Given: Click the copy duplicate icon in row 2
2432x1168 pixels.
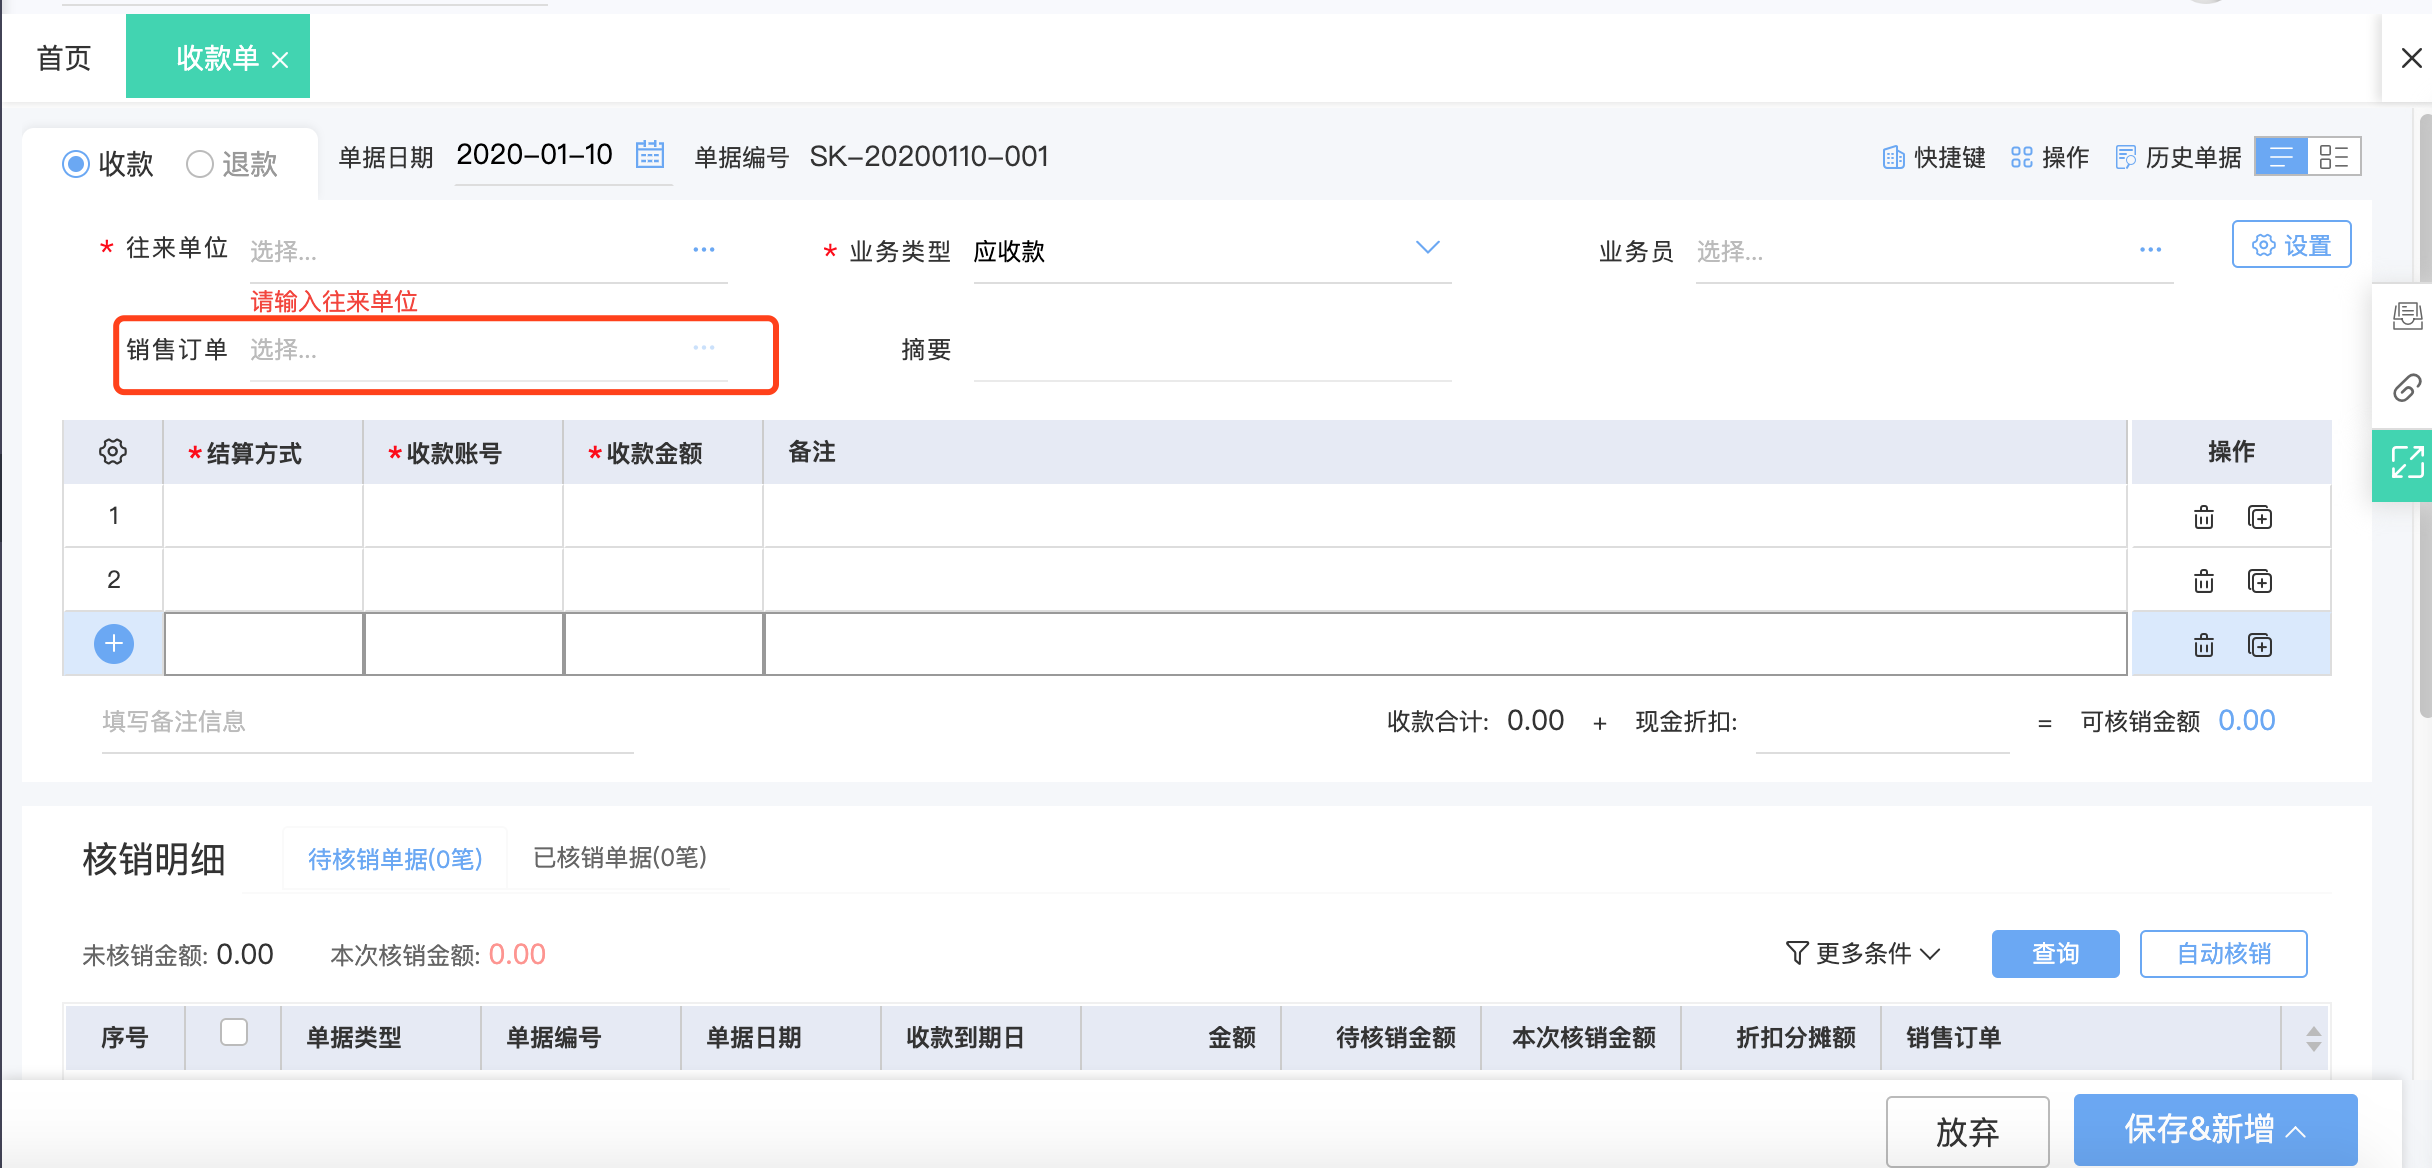Looking at the screenshot, I should click(2260, 579).
